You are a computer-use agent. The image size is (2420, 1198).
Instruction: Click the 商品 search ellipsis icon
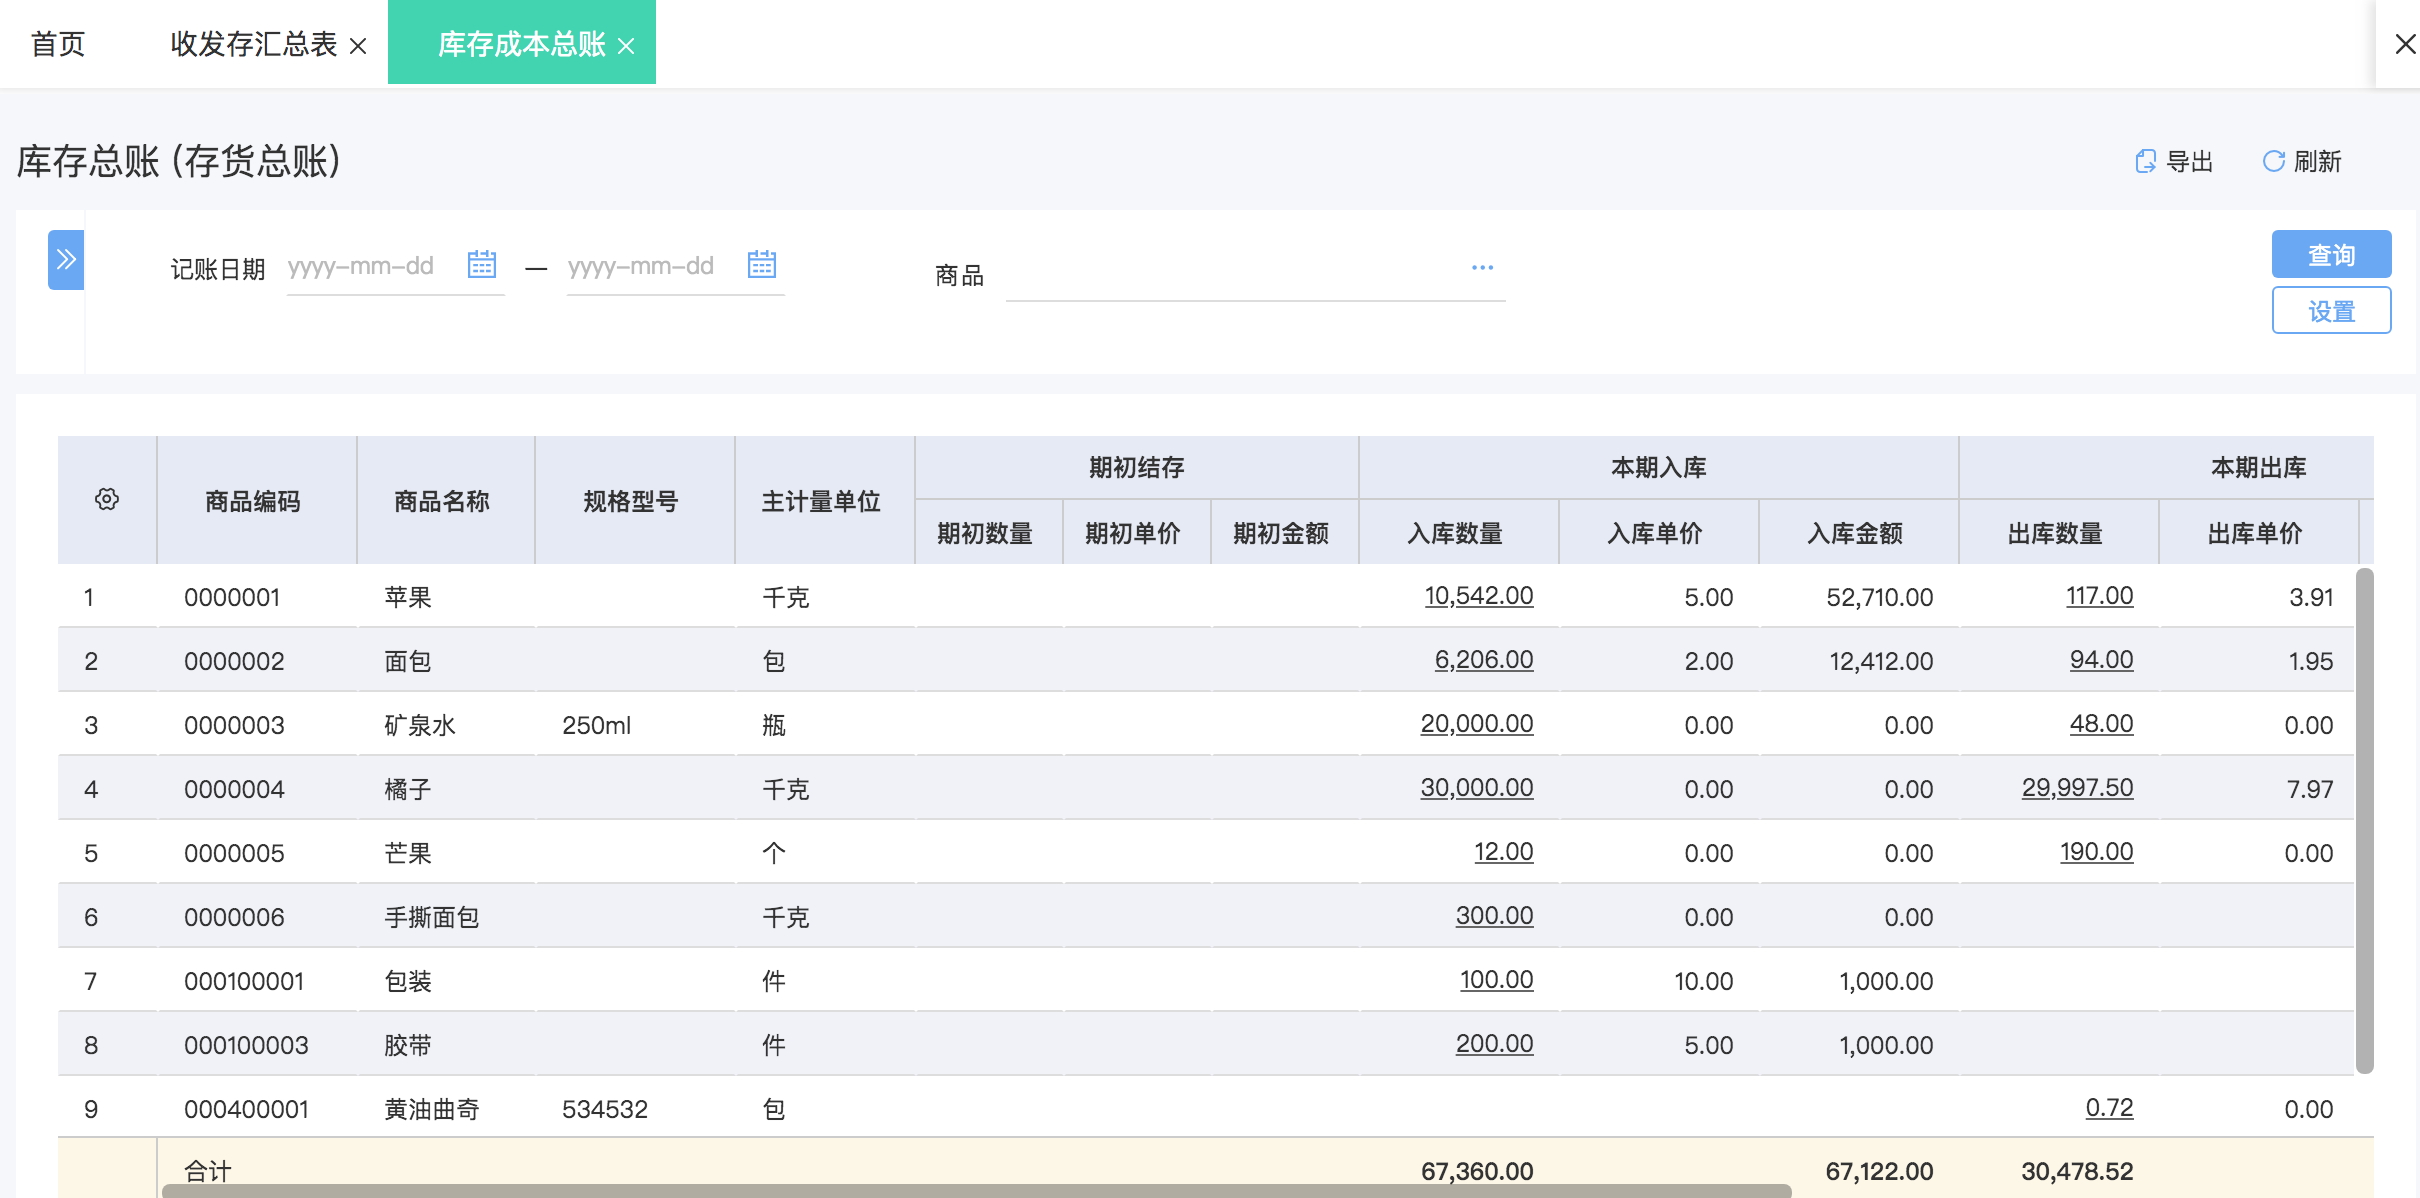coord(1482,267)
